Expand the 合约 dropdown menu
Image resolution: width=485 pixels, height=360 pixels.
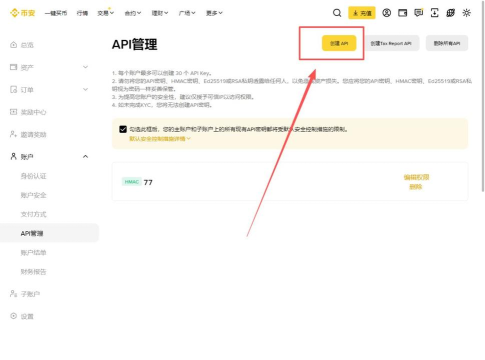point(133,13)
